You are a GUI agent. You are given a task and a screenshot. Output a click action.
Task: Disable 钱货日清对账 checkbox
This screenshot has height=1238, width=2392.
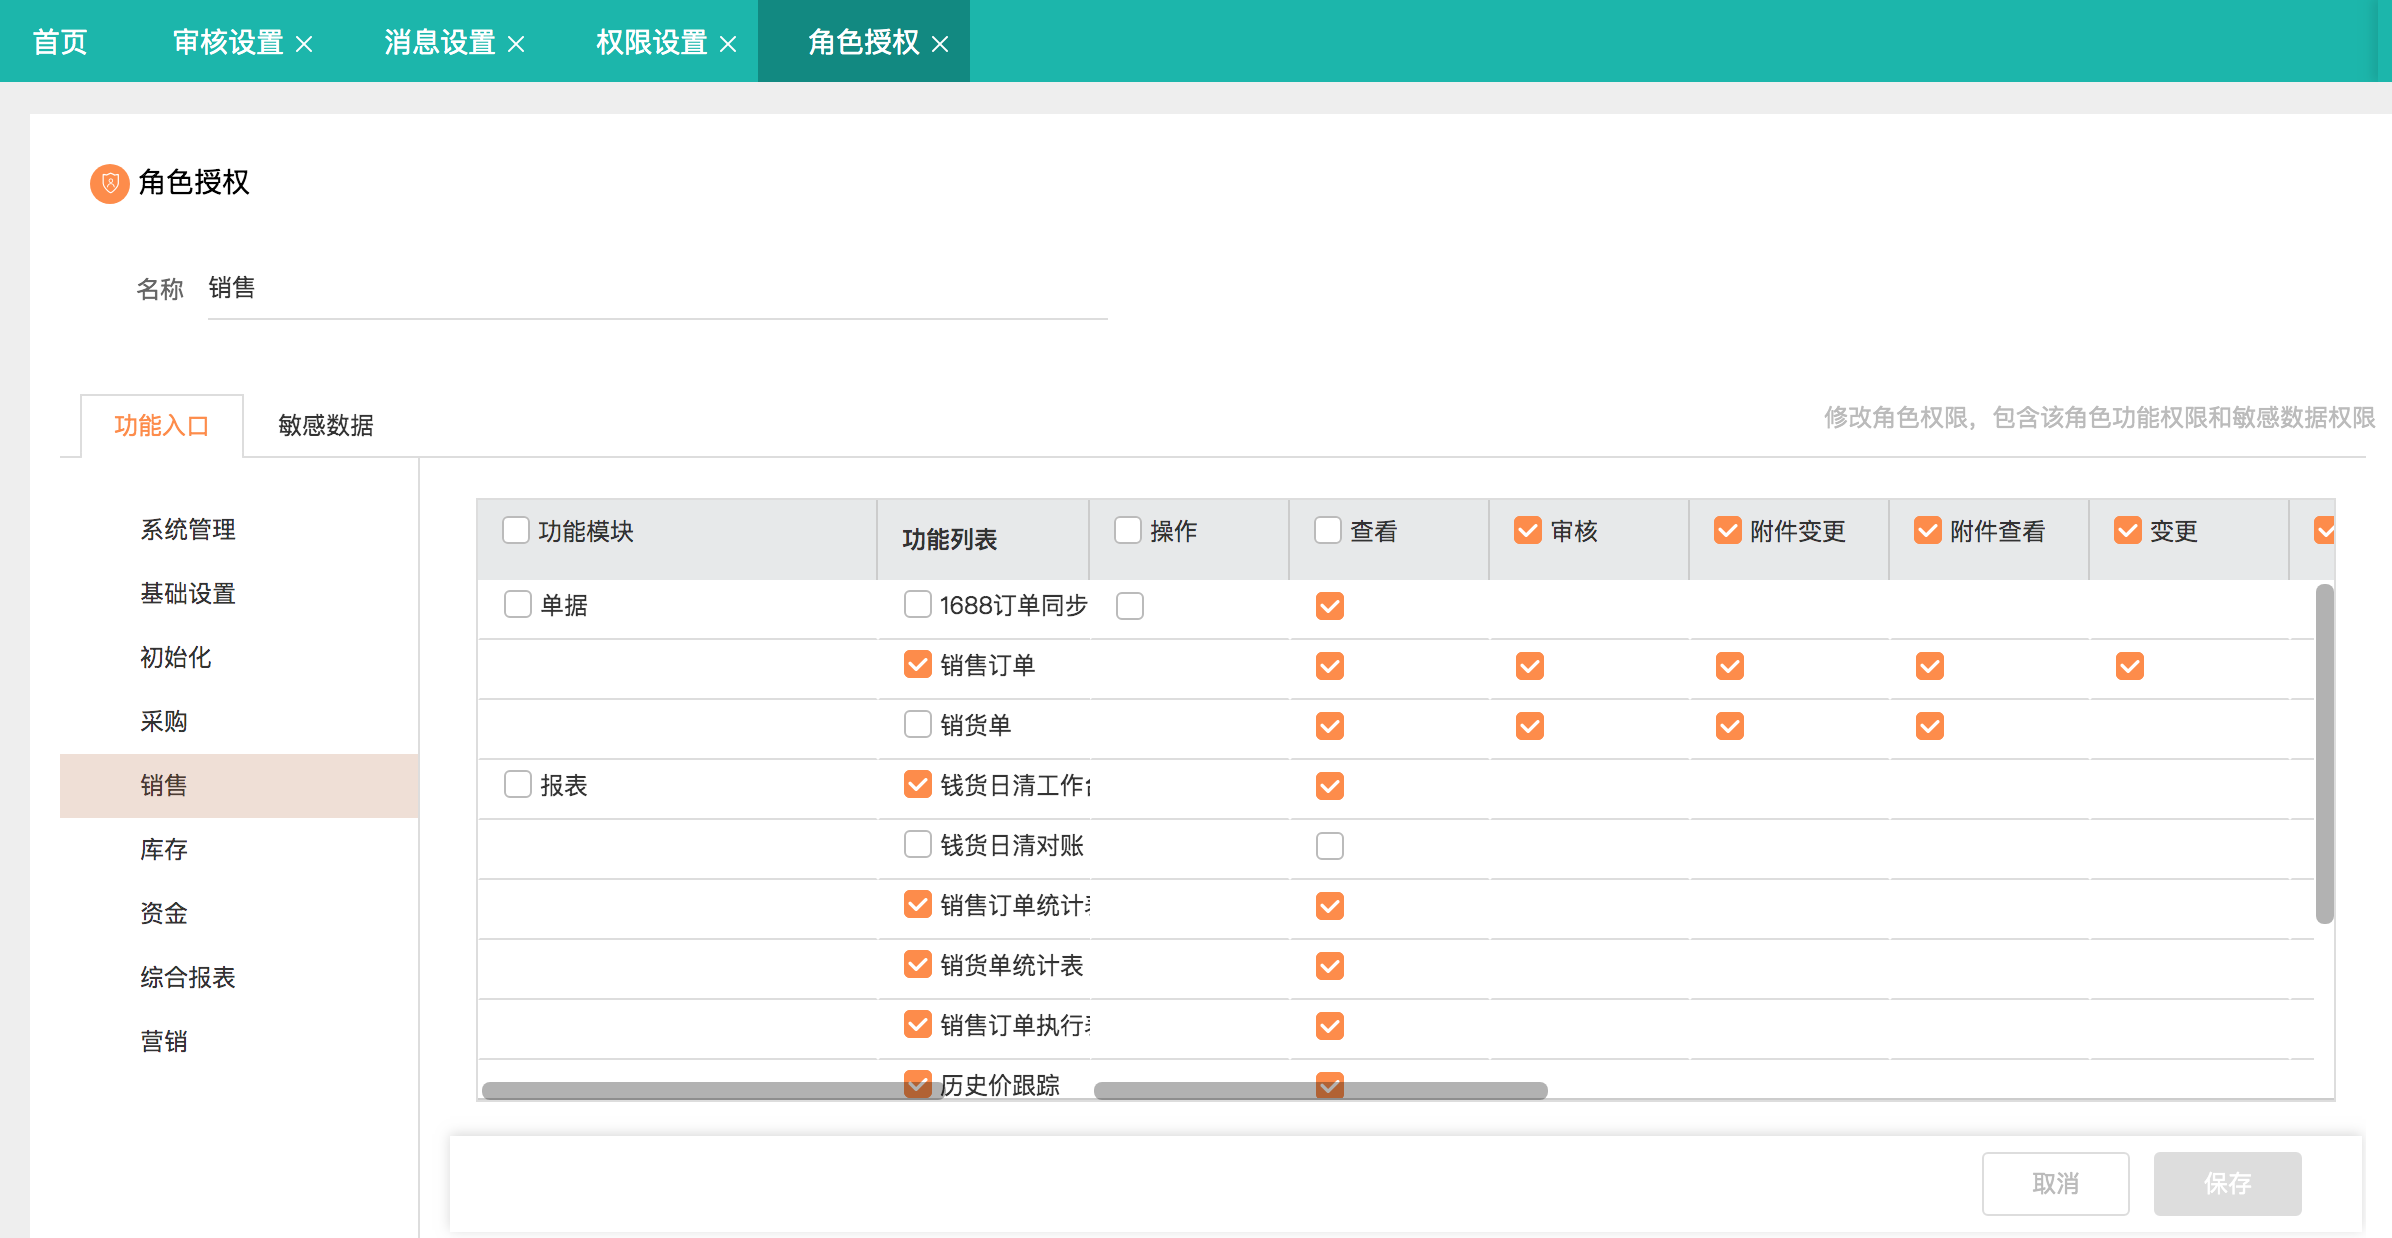coord(914,845)
